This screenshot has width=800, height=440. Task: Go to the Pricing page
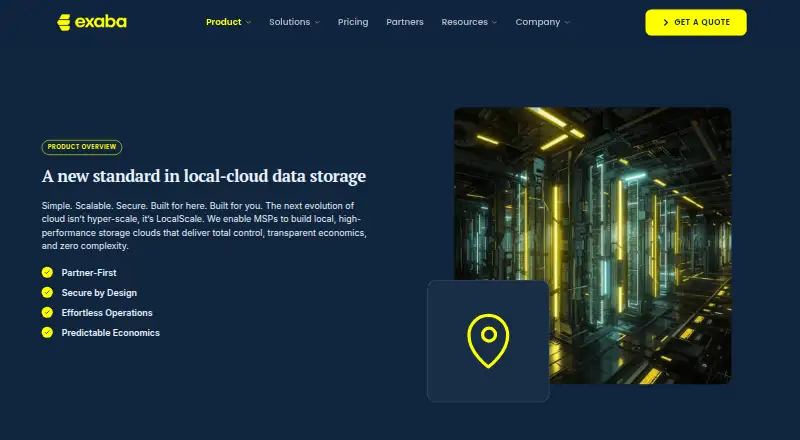tap(353, 22)
